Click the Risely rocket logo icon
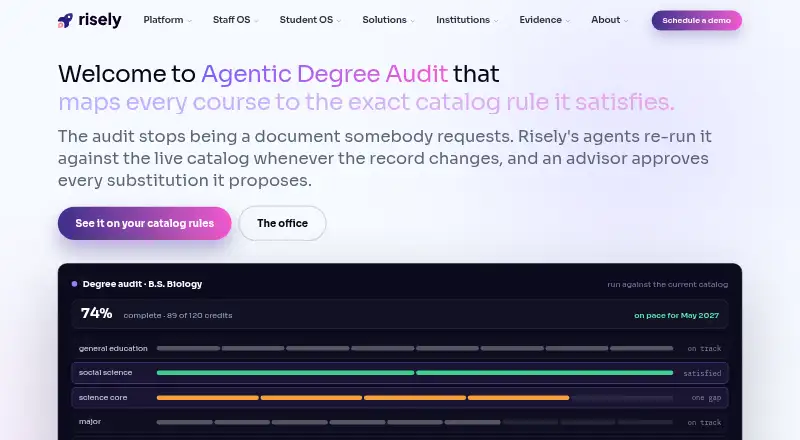The width and height of the screenshot is (800, 440). point(65,20)
